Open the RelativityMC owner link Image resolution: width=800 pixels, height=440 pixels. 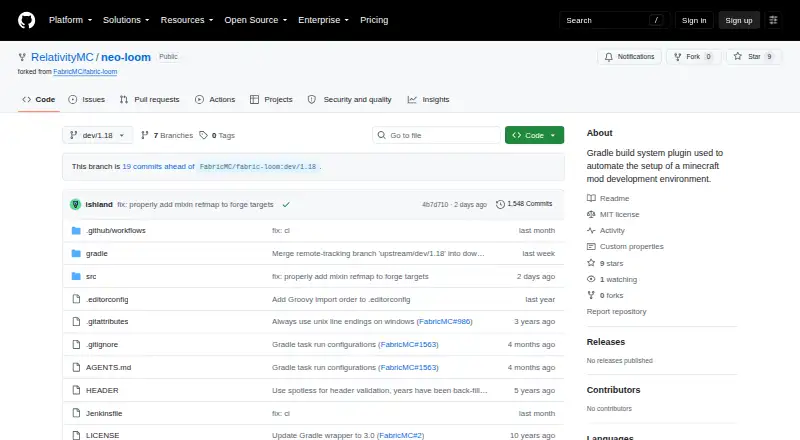tap(62, 57)
